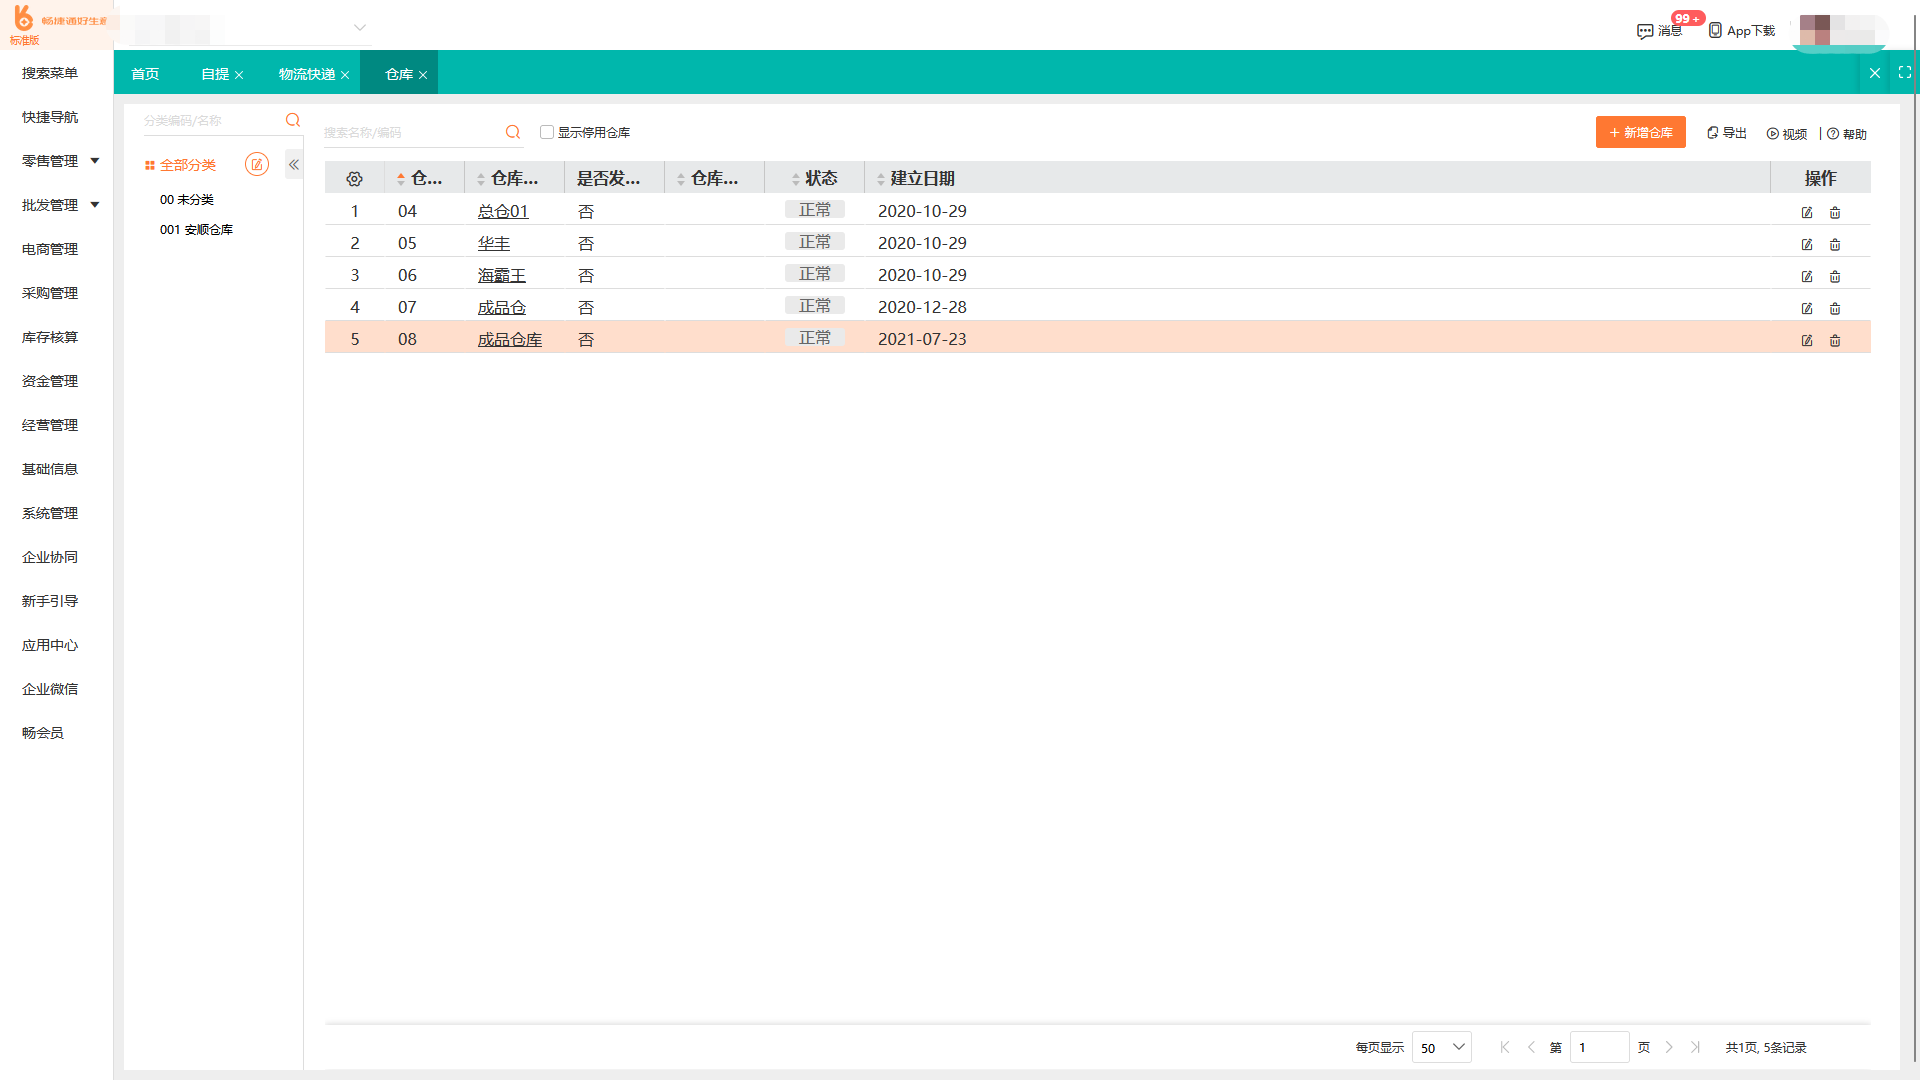The image size is (1920, 1080).
Task: Toggle 显示停用仓库 checkbox
Action: coord(546,132)
